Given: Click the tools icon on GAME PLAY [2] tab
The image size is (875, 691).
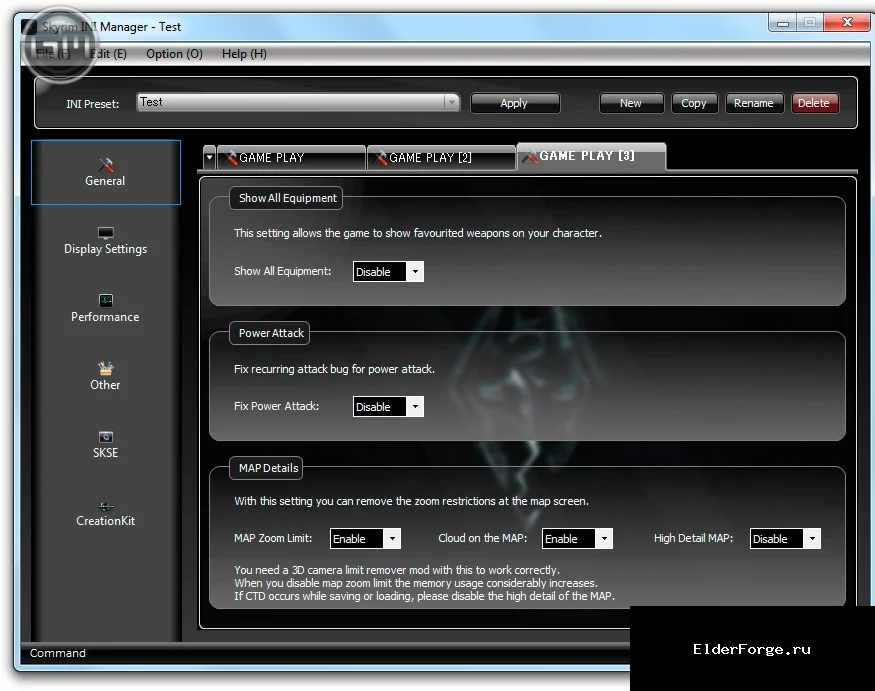Looking at the screenshot, I should (x=380, y=158).
